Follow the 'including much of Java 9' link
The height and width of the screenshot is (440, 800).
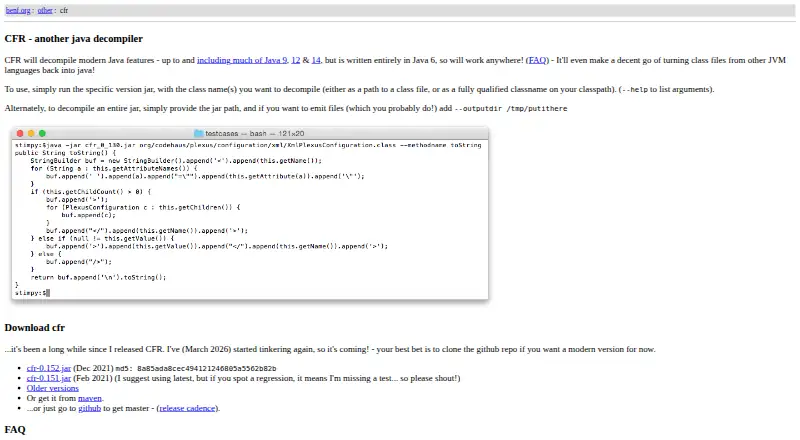click(242, 60)
